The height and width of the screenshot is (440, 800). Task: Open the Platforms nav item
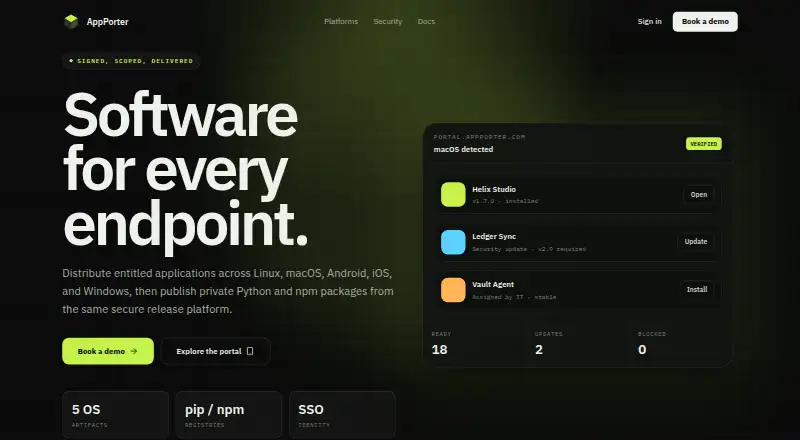pyautogui.click(x=341, y=21)
